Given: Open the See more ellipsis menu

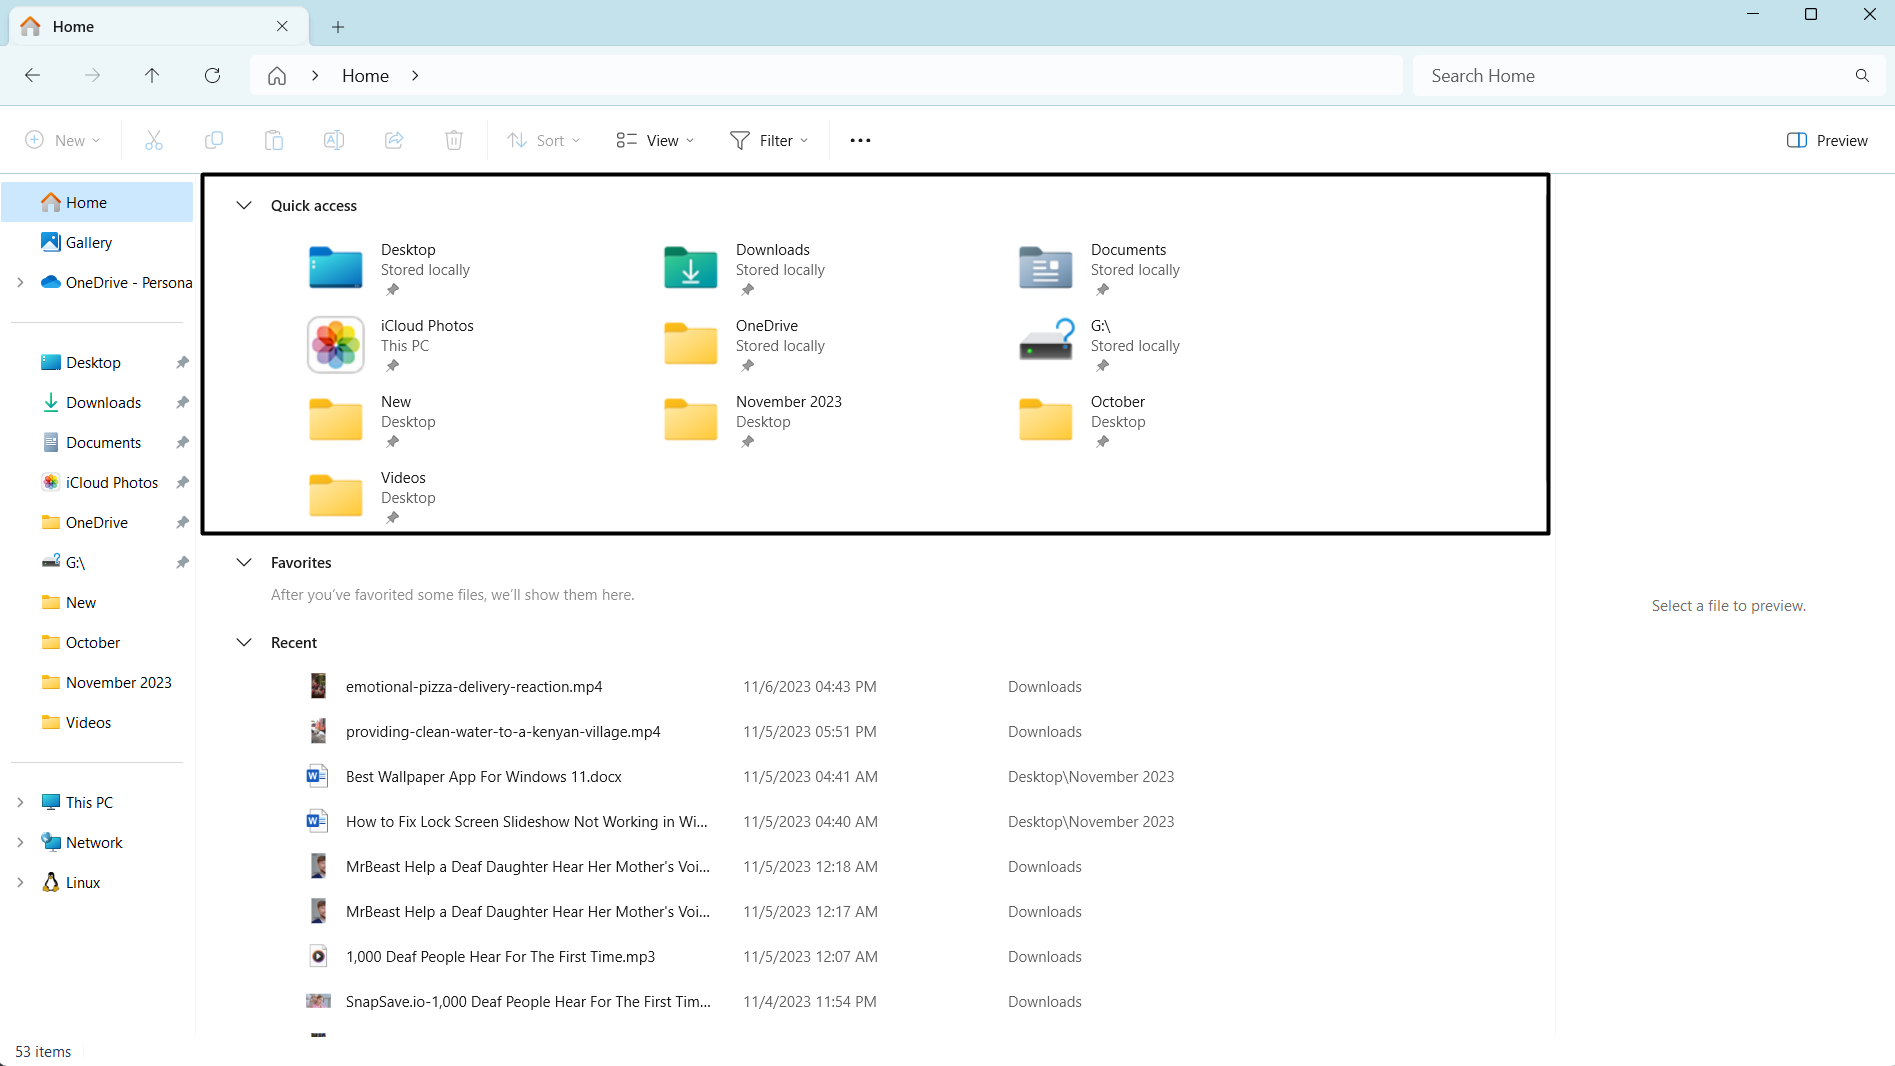Looking at the screenshot, I should (x=859, y=140).
